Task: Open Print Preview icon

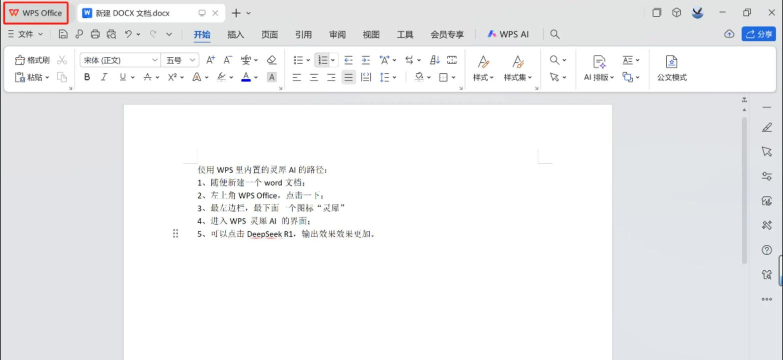Action: (x=112, y=34)
